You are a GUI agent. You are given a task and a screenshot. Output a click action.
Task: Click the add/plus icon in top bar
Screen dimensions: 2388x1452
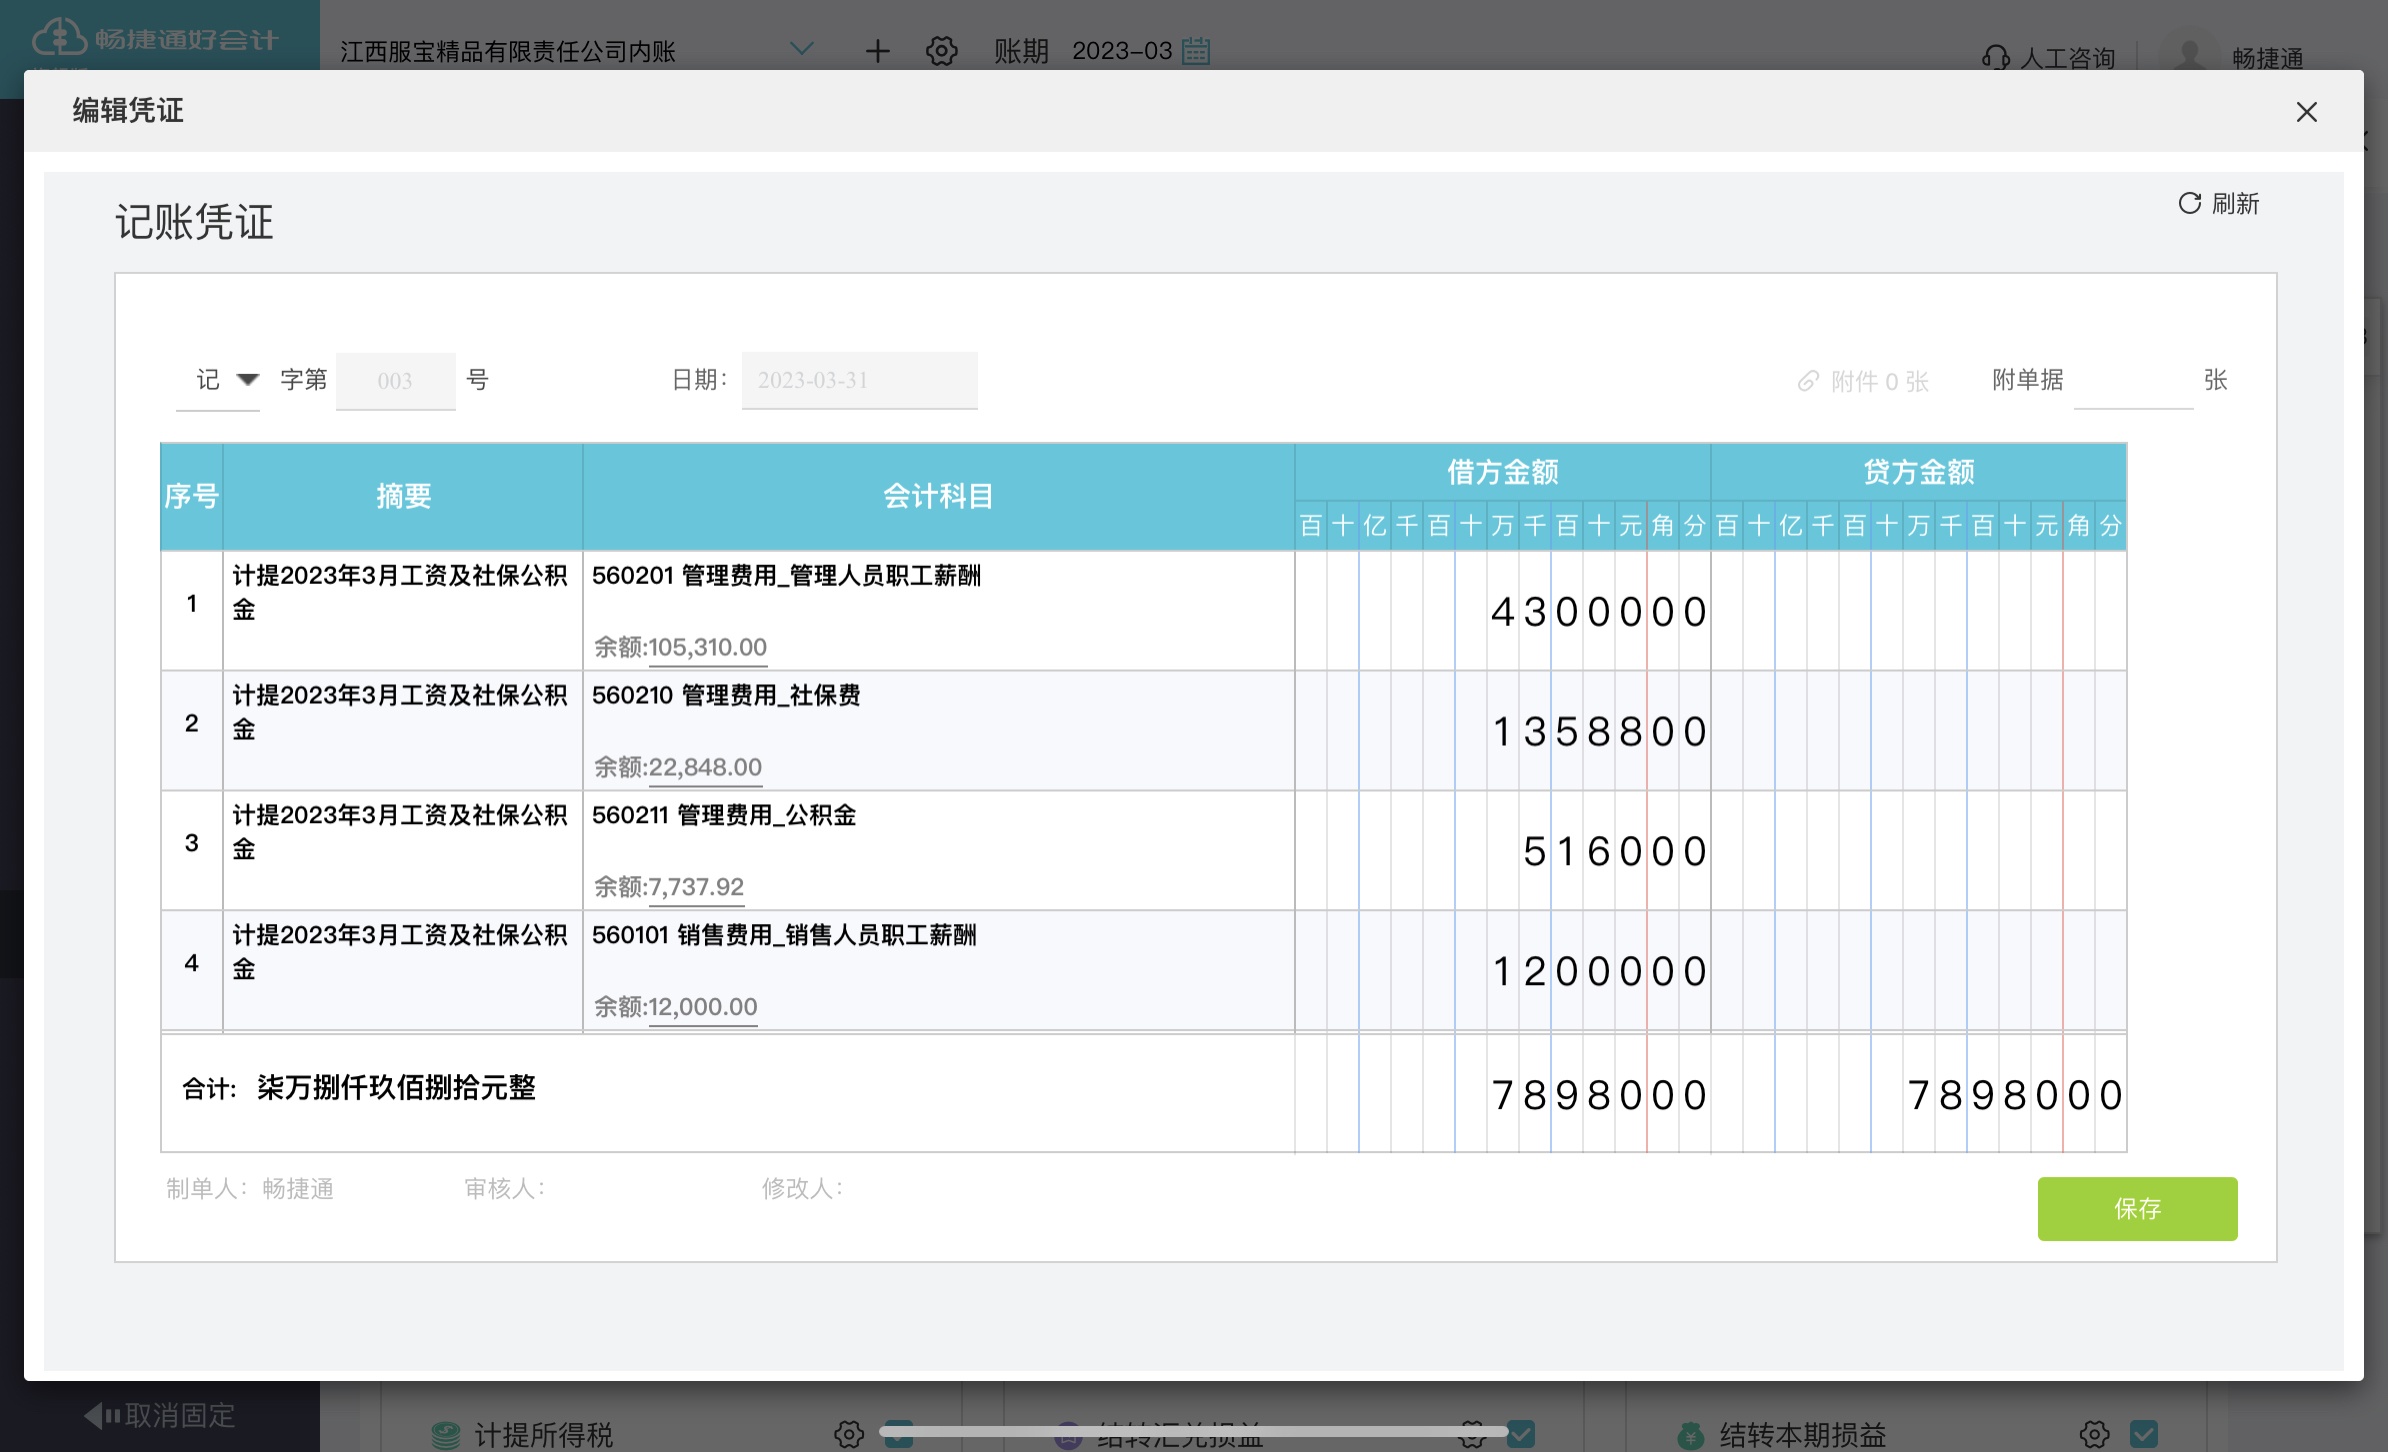[877, 49]
